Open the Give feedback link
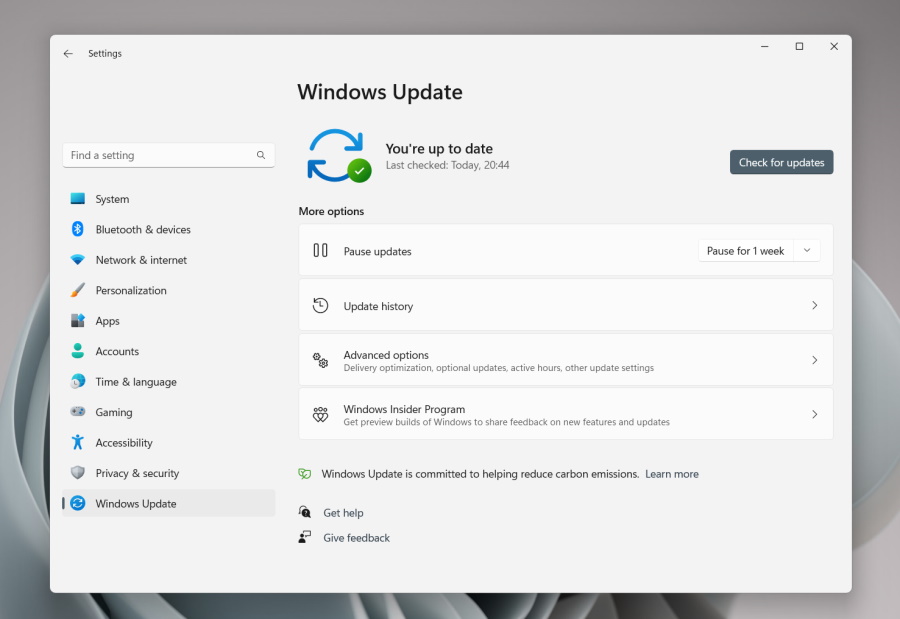Viewport: 900px width, 619px height. (356, 537)
